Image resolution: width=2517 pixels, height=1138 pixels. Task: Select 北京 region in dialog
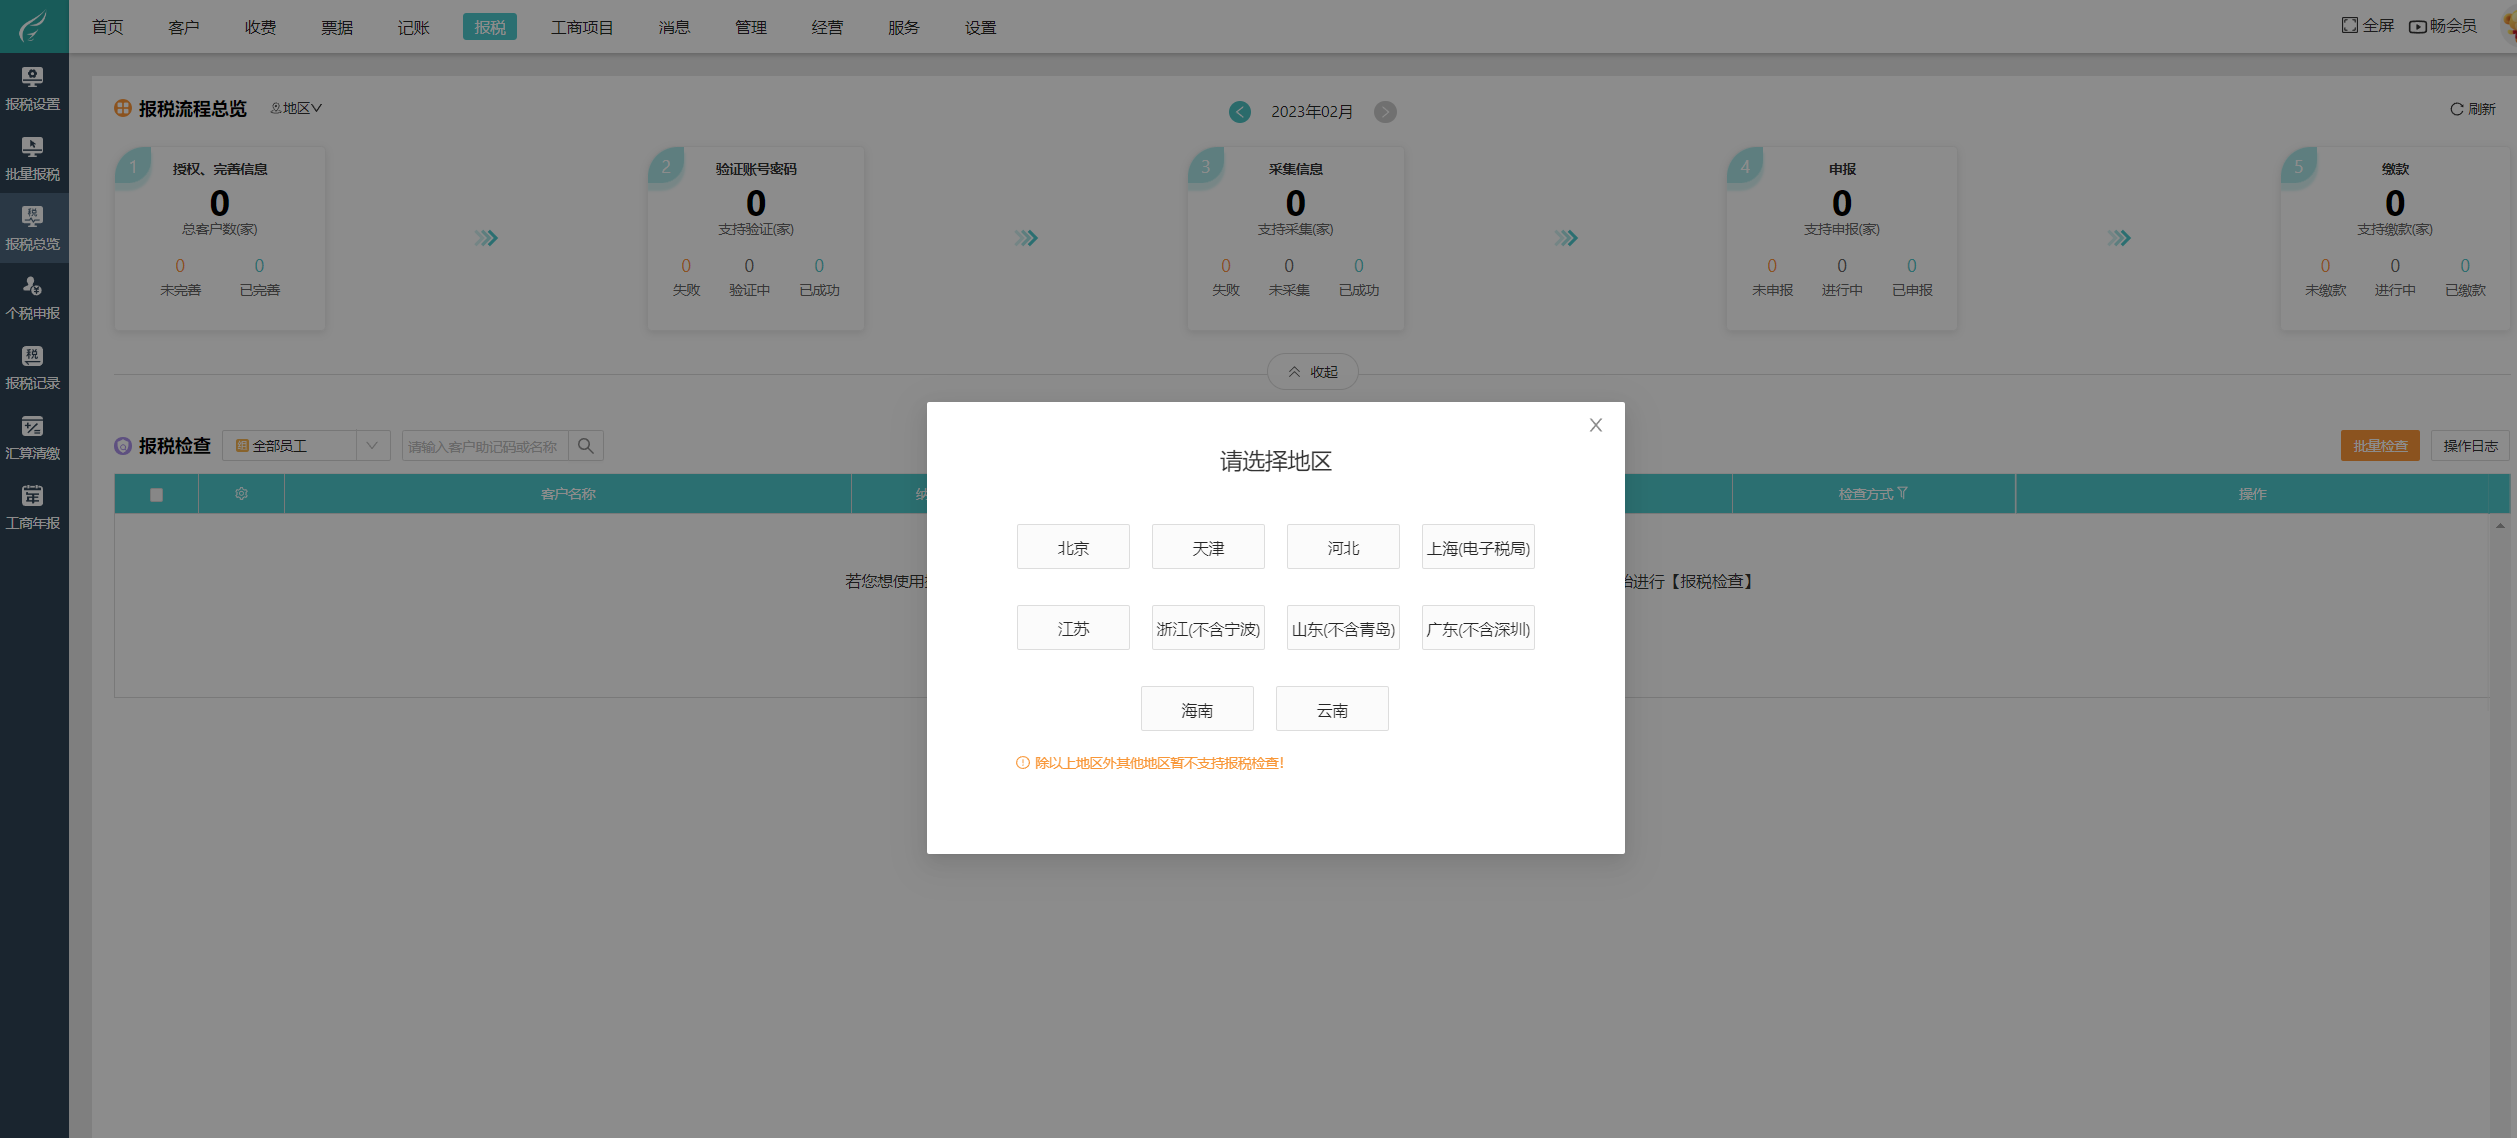(x=1072, y=547)
